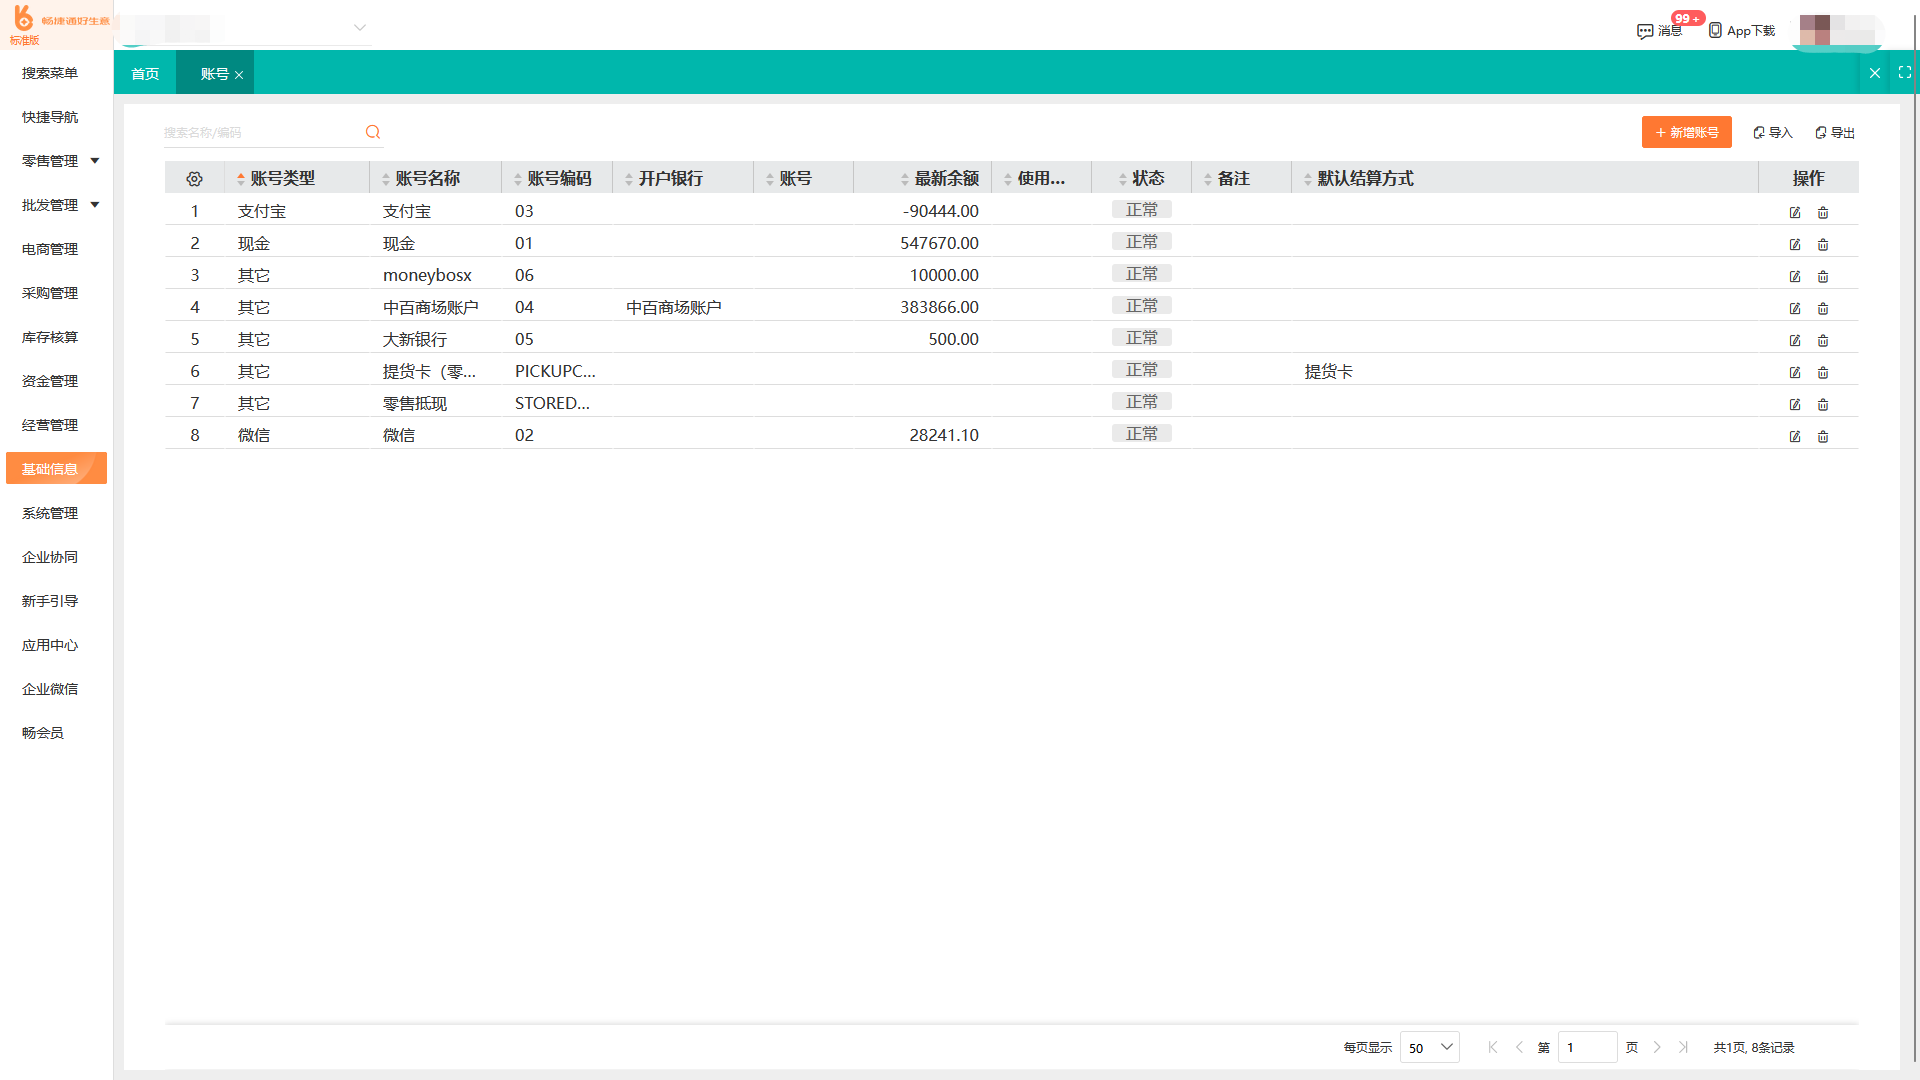The width and height of the screenshot is (1920, 1080).
Task: Click the export 导出 icon
Action: pos(1833,132)
